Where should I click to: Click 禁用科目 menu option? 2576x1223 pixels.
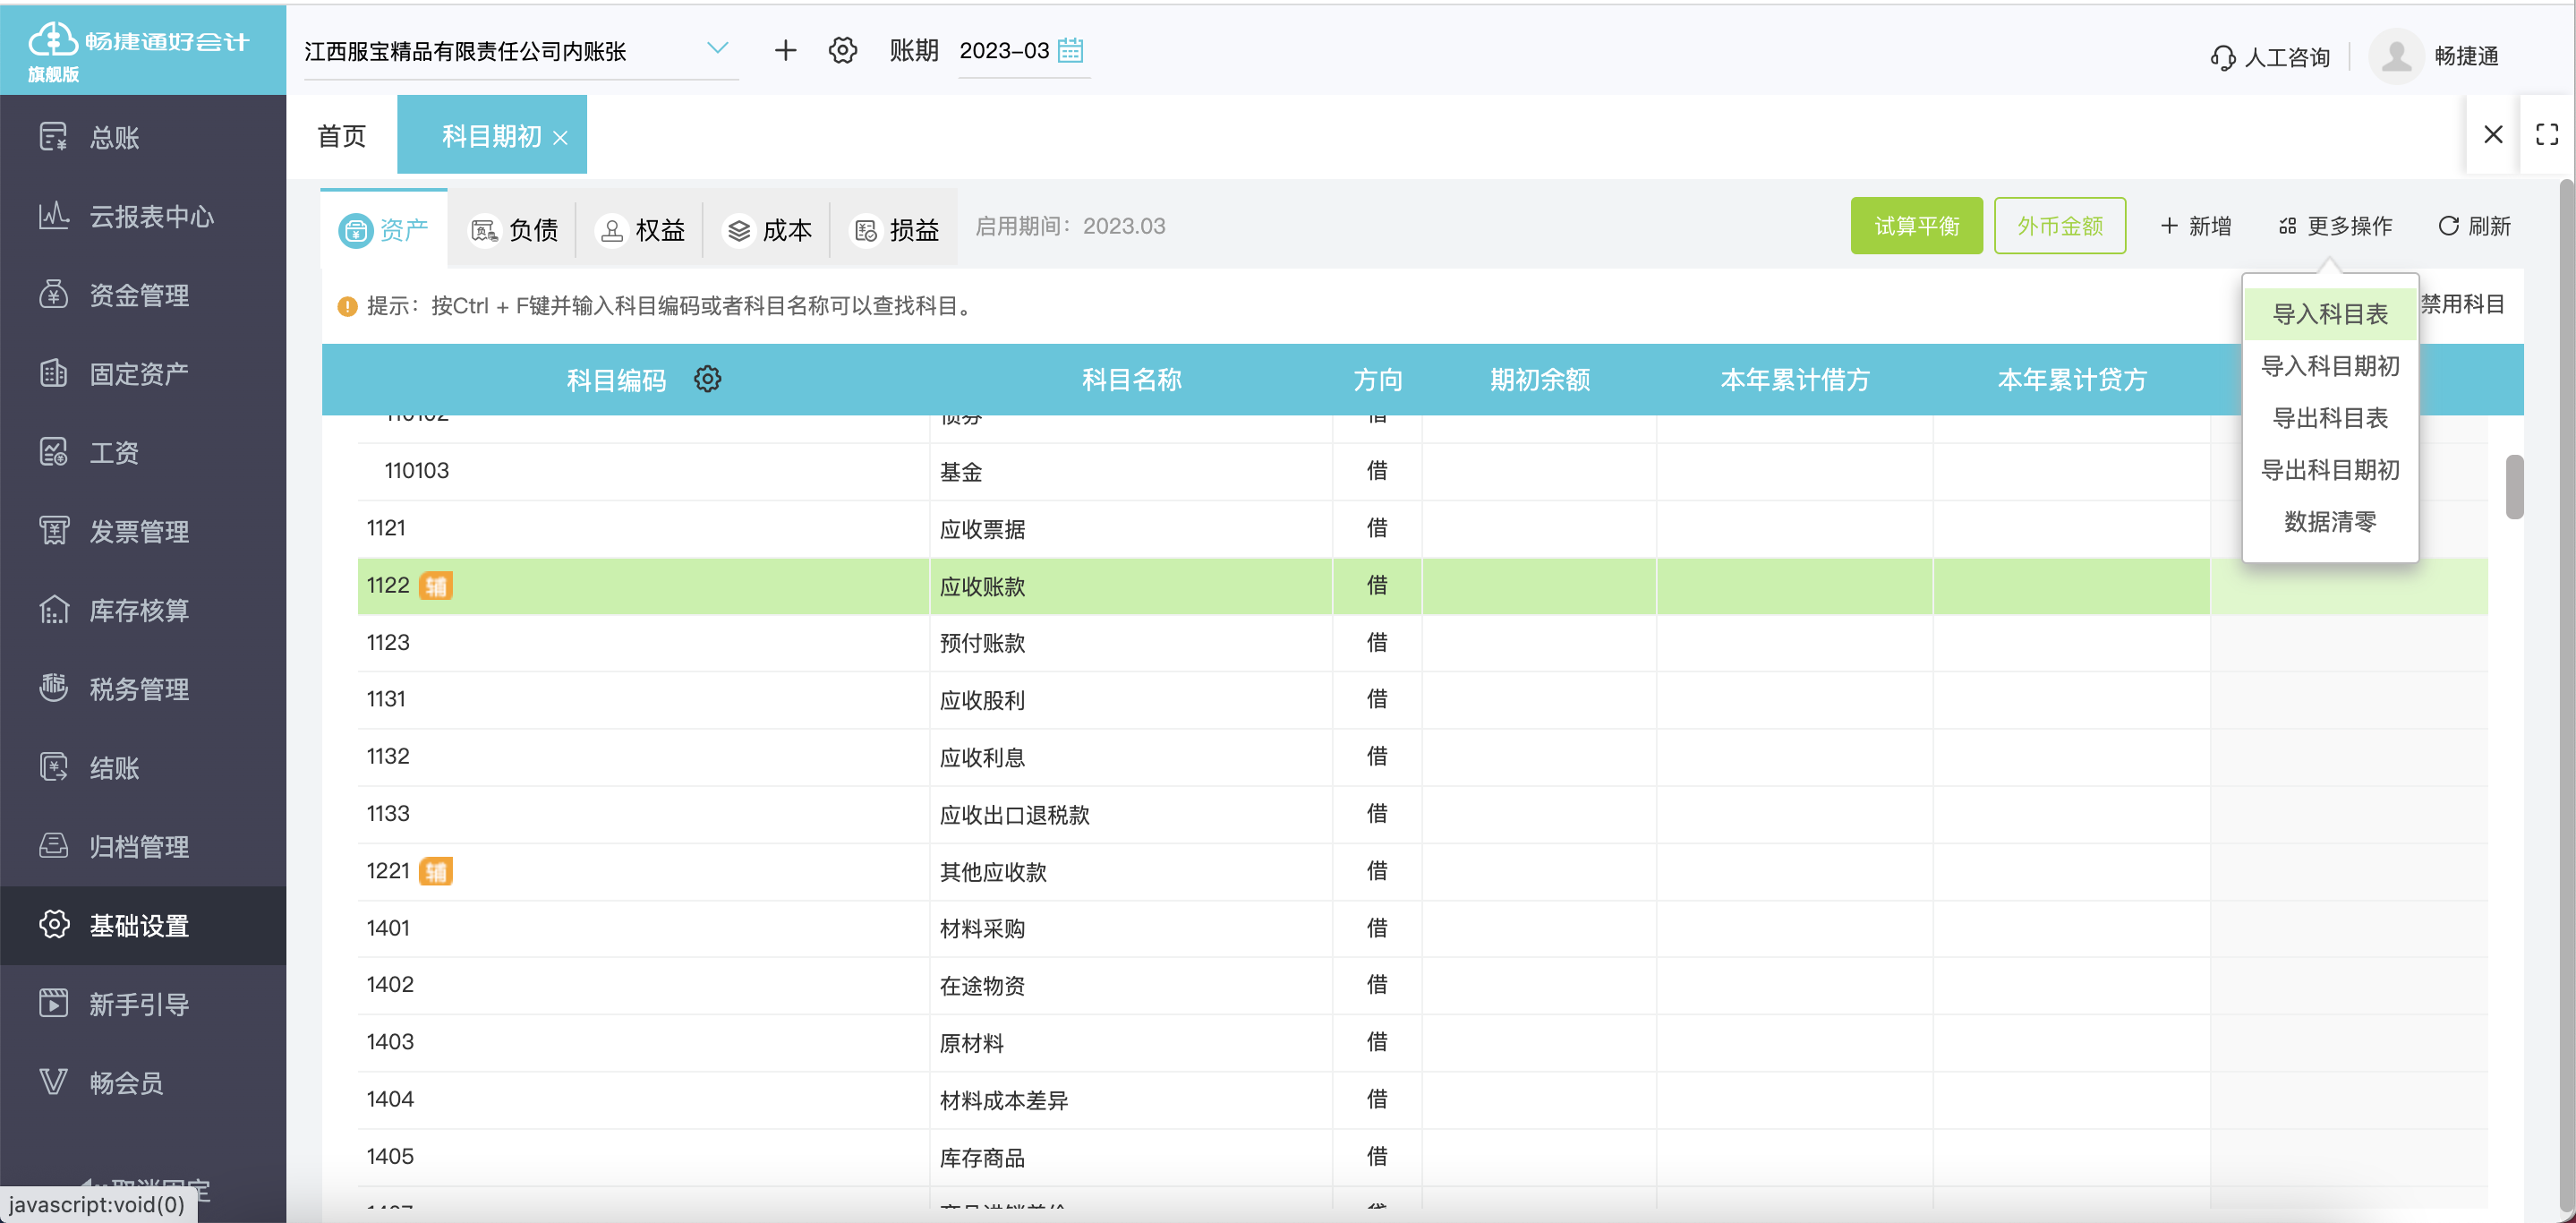pyautogui.click(x=2466, y=304)
